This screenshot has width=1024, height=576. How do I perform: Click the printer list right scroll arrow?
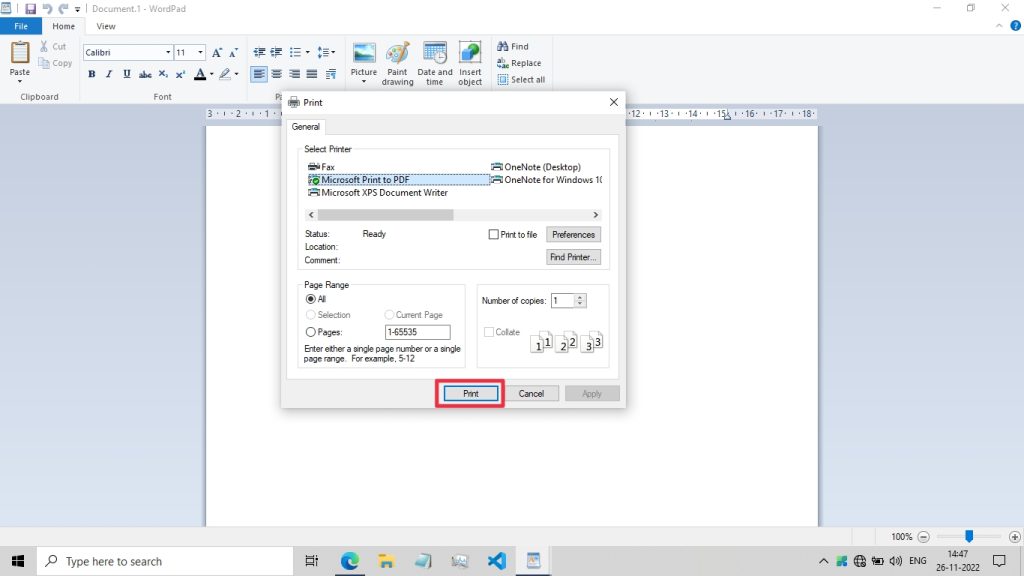pos(595,215)
